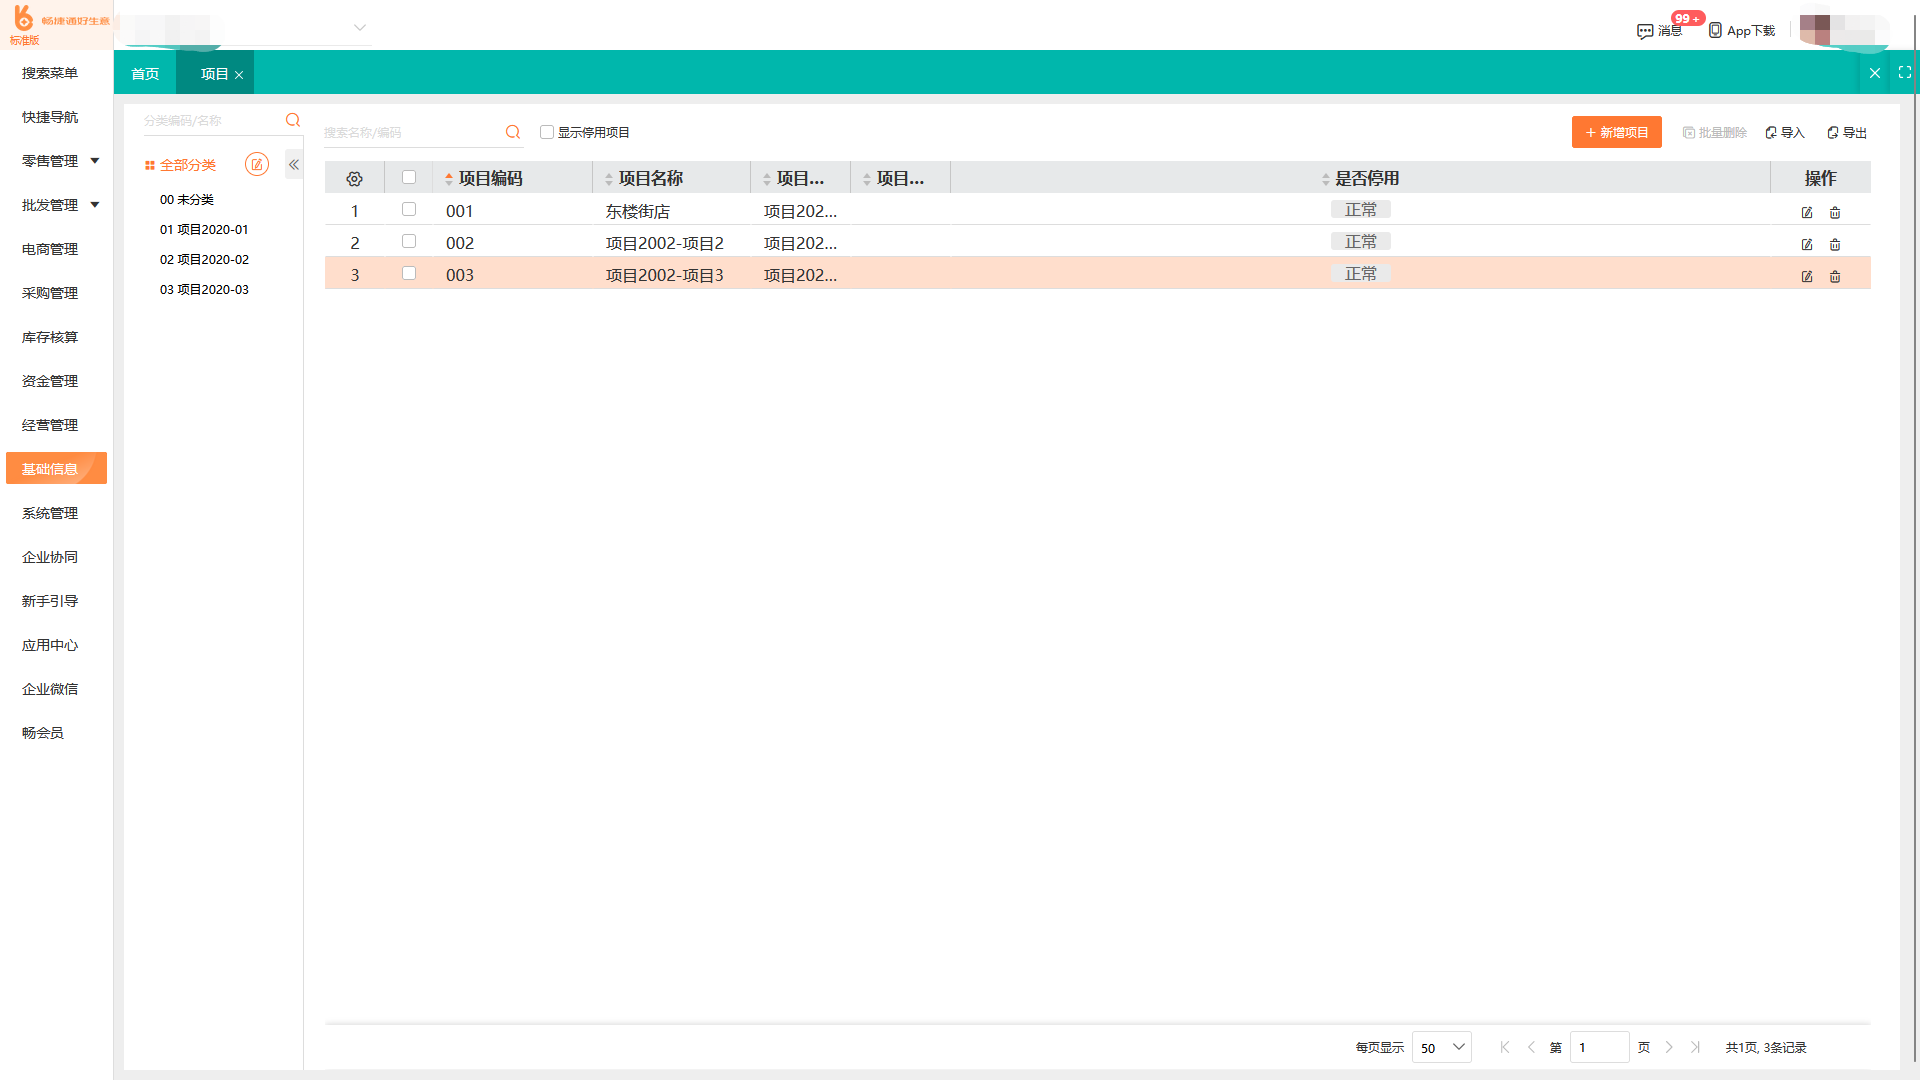Screen dimensions: 1920x1080
Task: Click the batch edit icon in toolbar
Action: click(257, 164)
